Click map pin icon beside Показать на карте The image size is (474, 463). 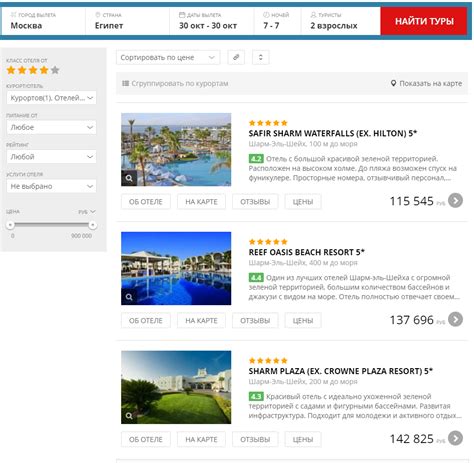(x=393, y=83)
